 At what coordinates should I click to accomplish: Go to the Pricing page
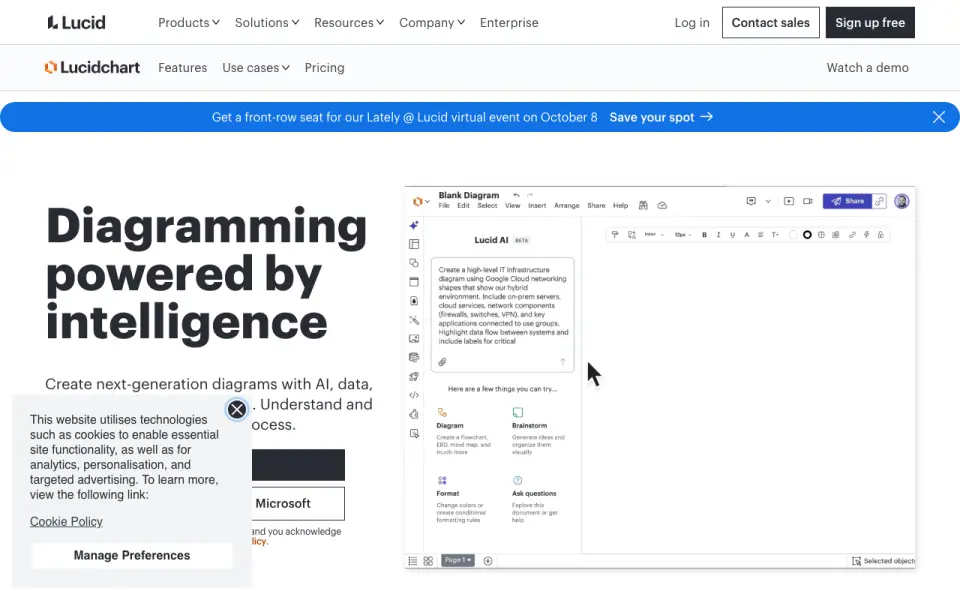[x=324, y=67]
